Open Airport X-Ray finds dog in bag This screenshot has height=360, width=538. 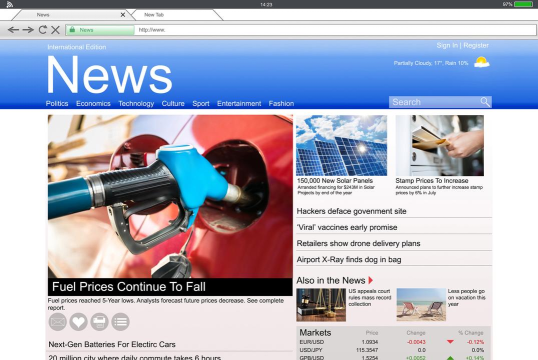tap(349, 259)
